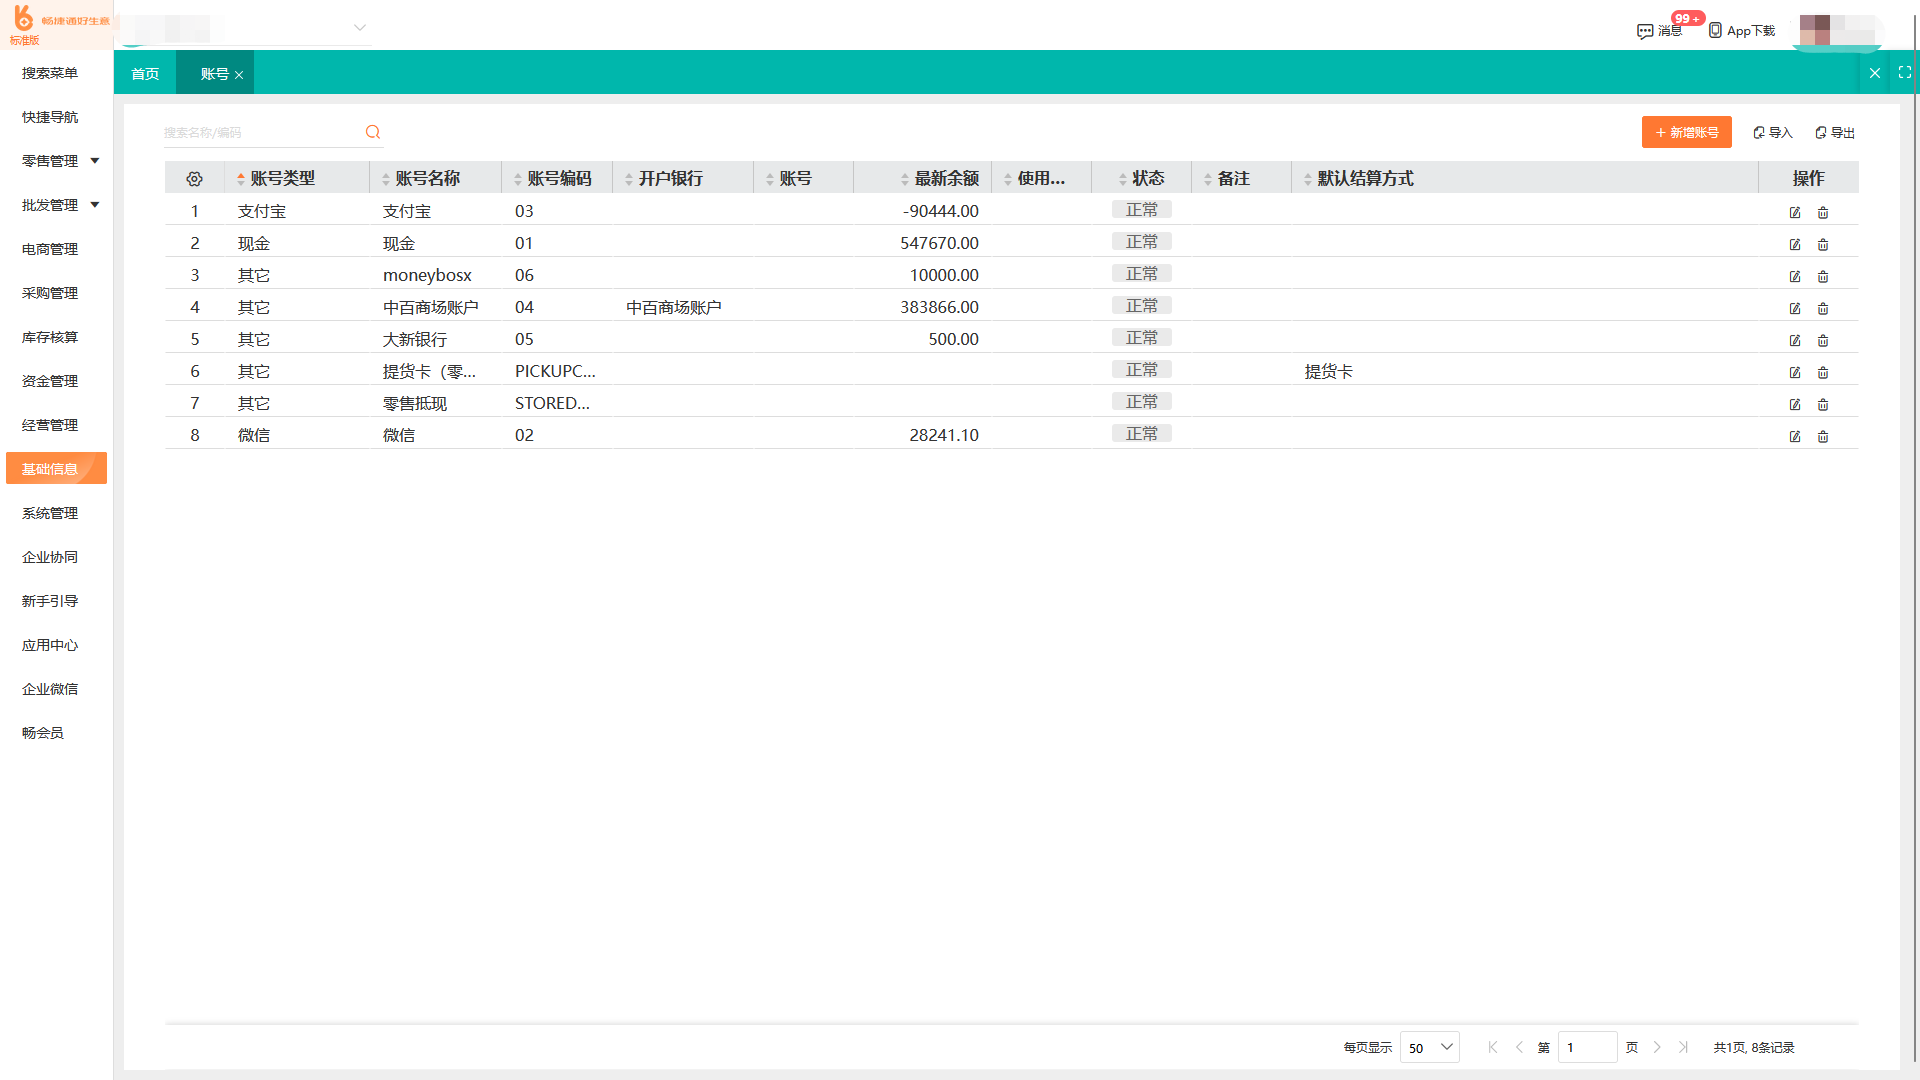This screenshot has height=1080, width=1920.
Task: Expand page size selector showing 50
Action: coord(1429,1047)
